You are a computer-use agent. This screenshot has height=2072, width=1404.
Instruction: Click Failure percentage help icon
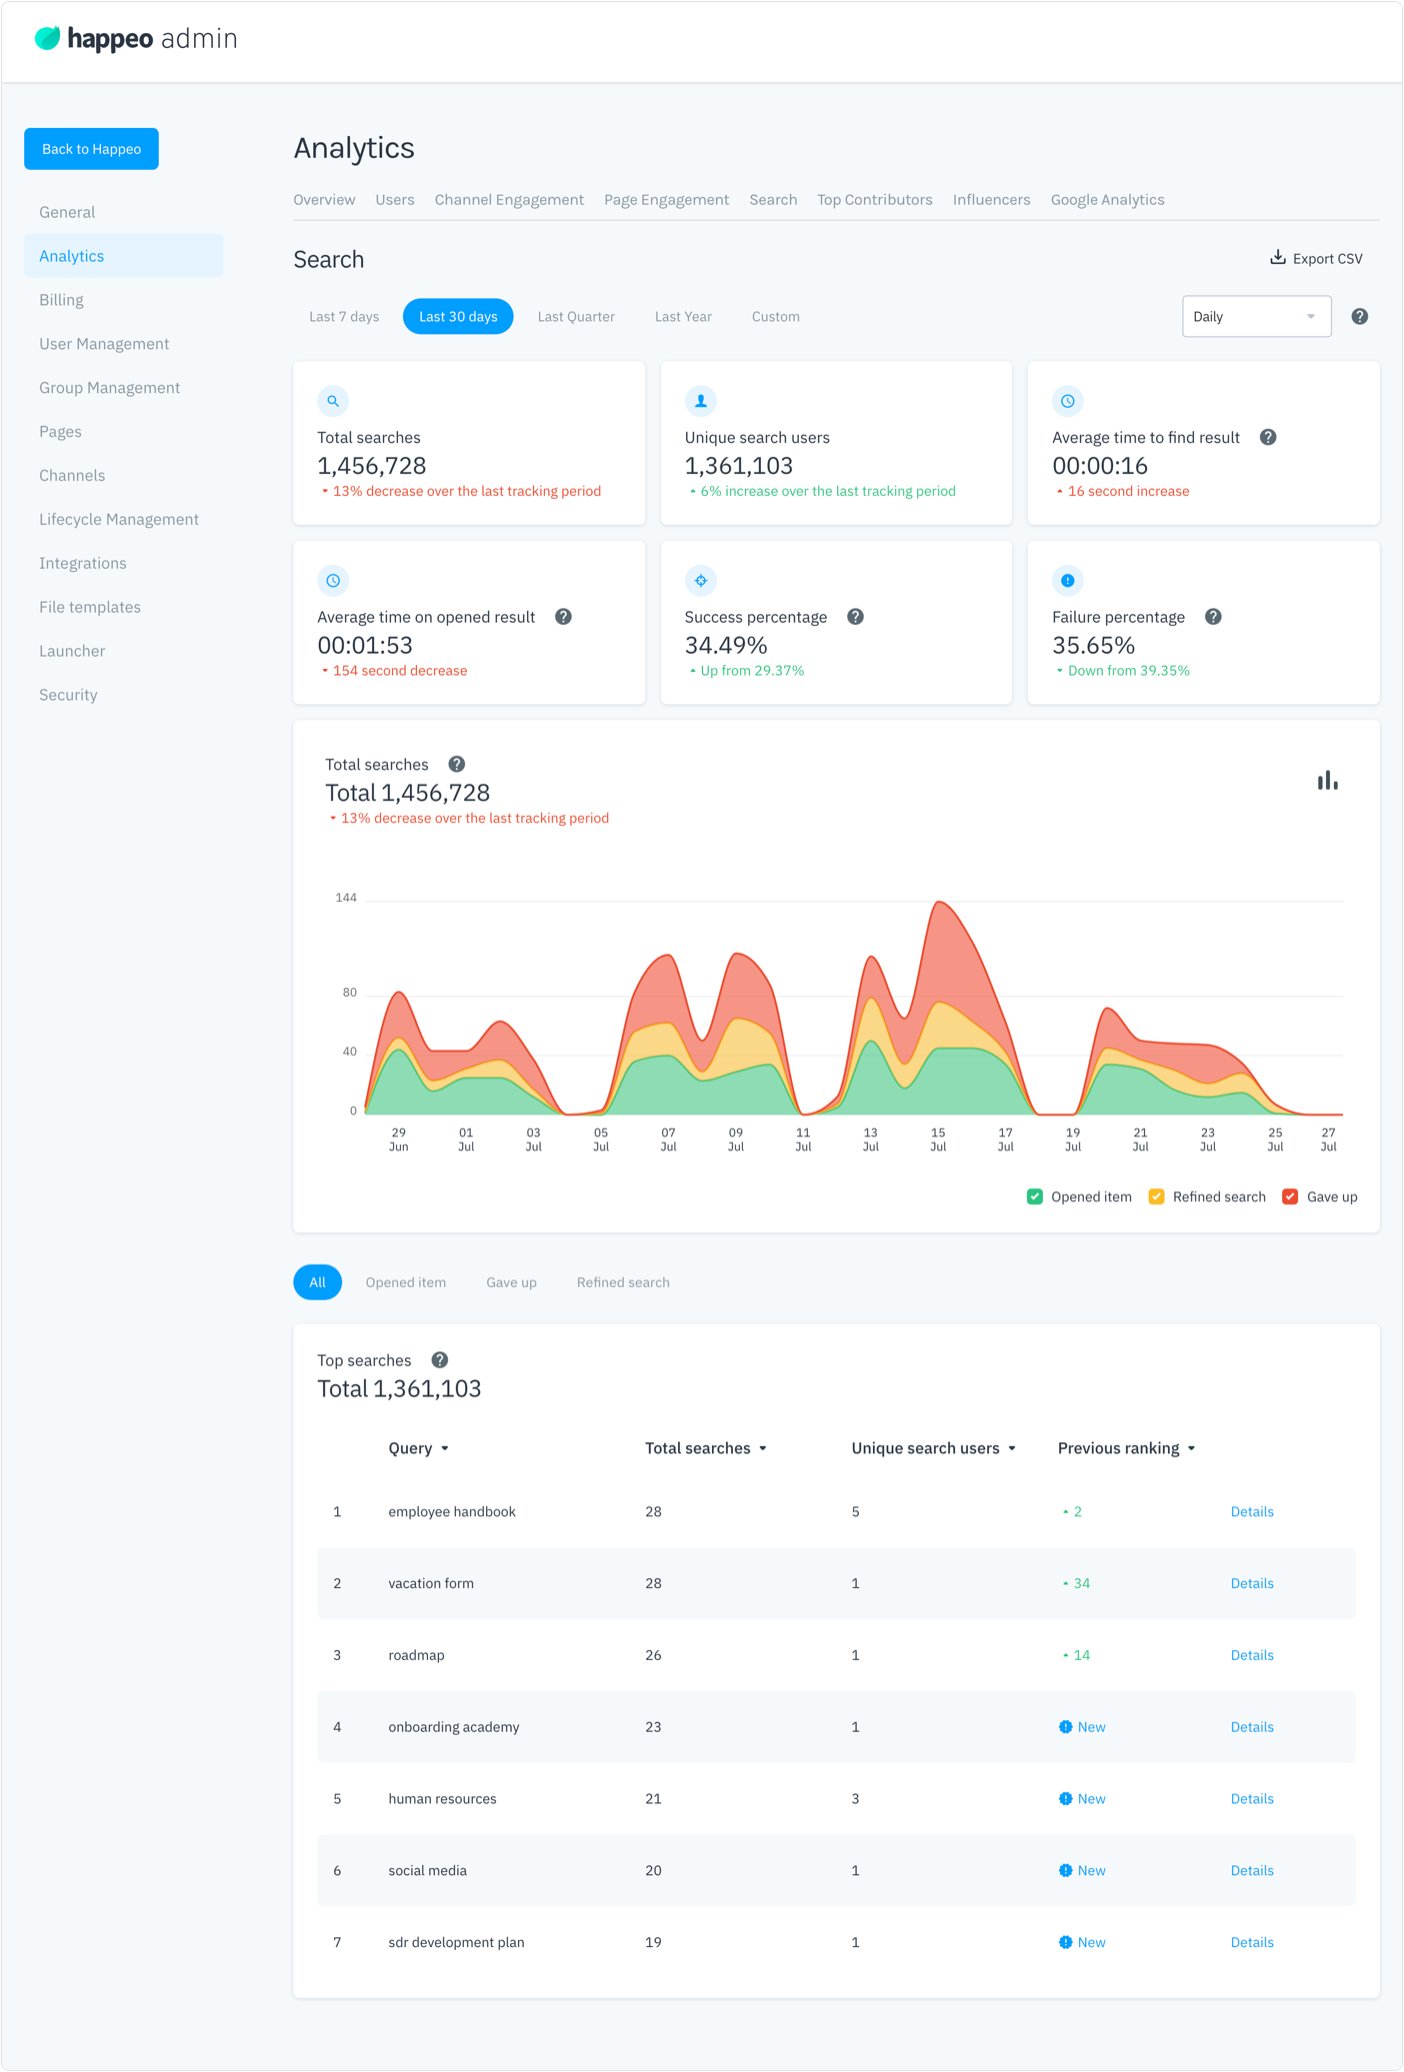pyautogui.click(x=1212, y=617)
